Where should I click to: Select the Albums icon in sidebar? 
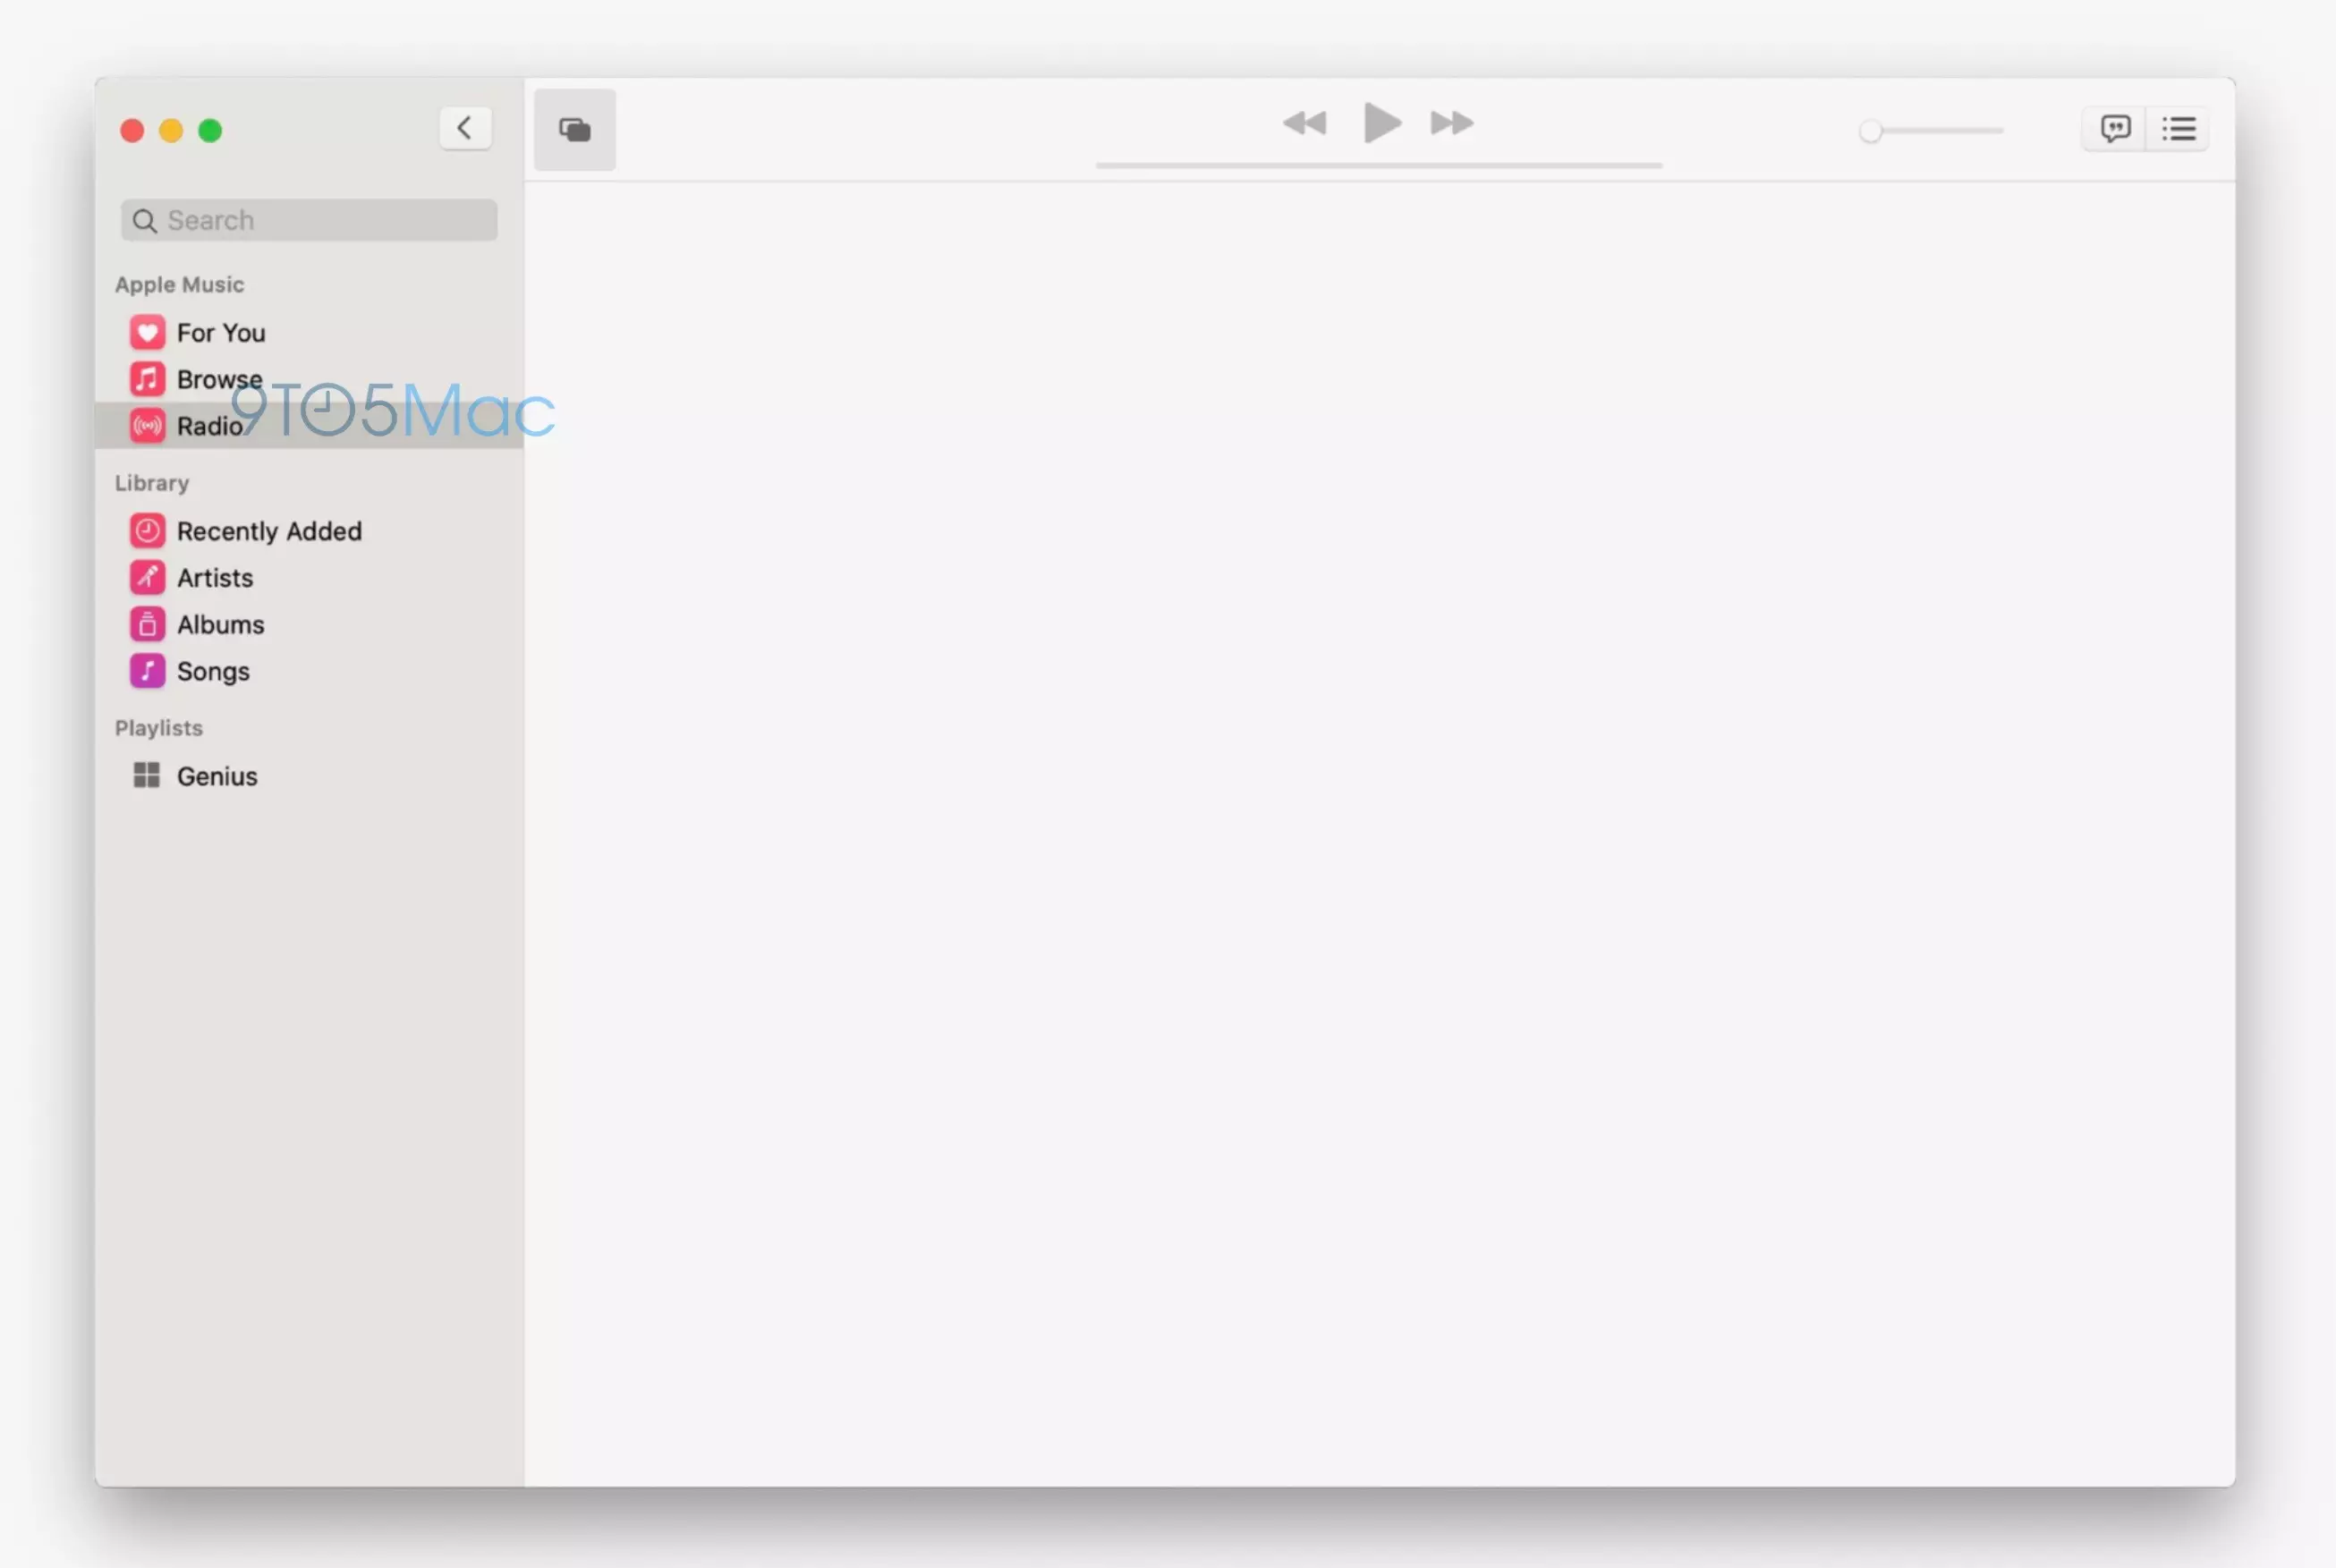(x=147, y=623)
